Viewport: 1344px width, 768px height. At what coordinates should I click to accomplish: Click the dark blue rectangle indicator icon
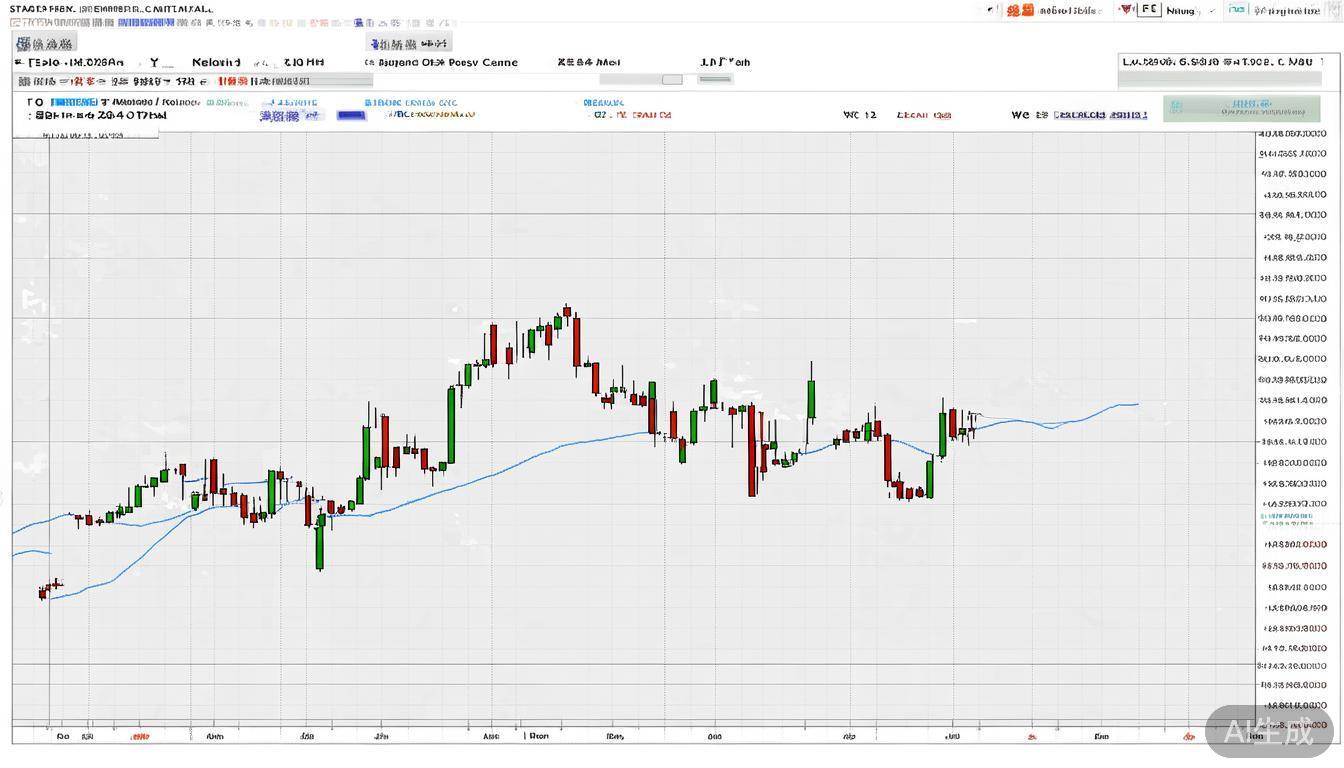[x=351, y=116]
